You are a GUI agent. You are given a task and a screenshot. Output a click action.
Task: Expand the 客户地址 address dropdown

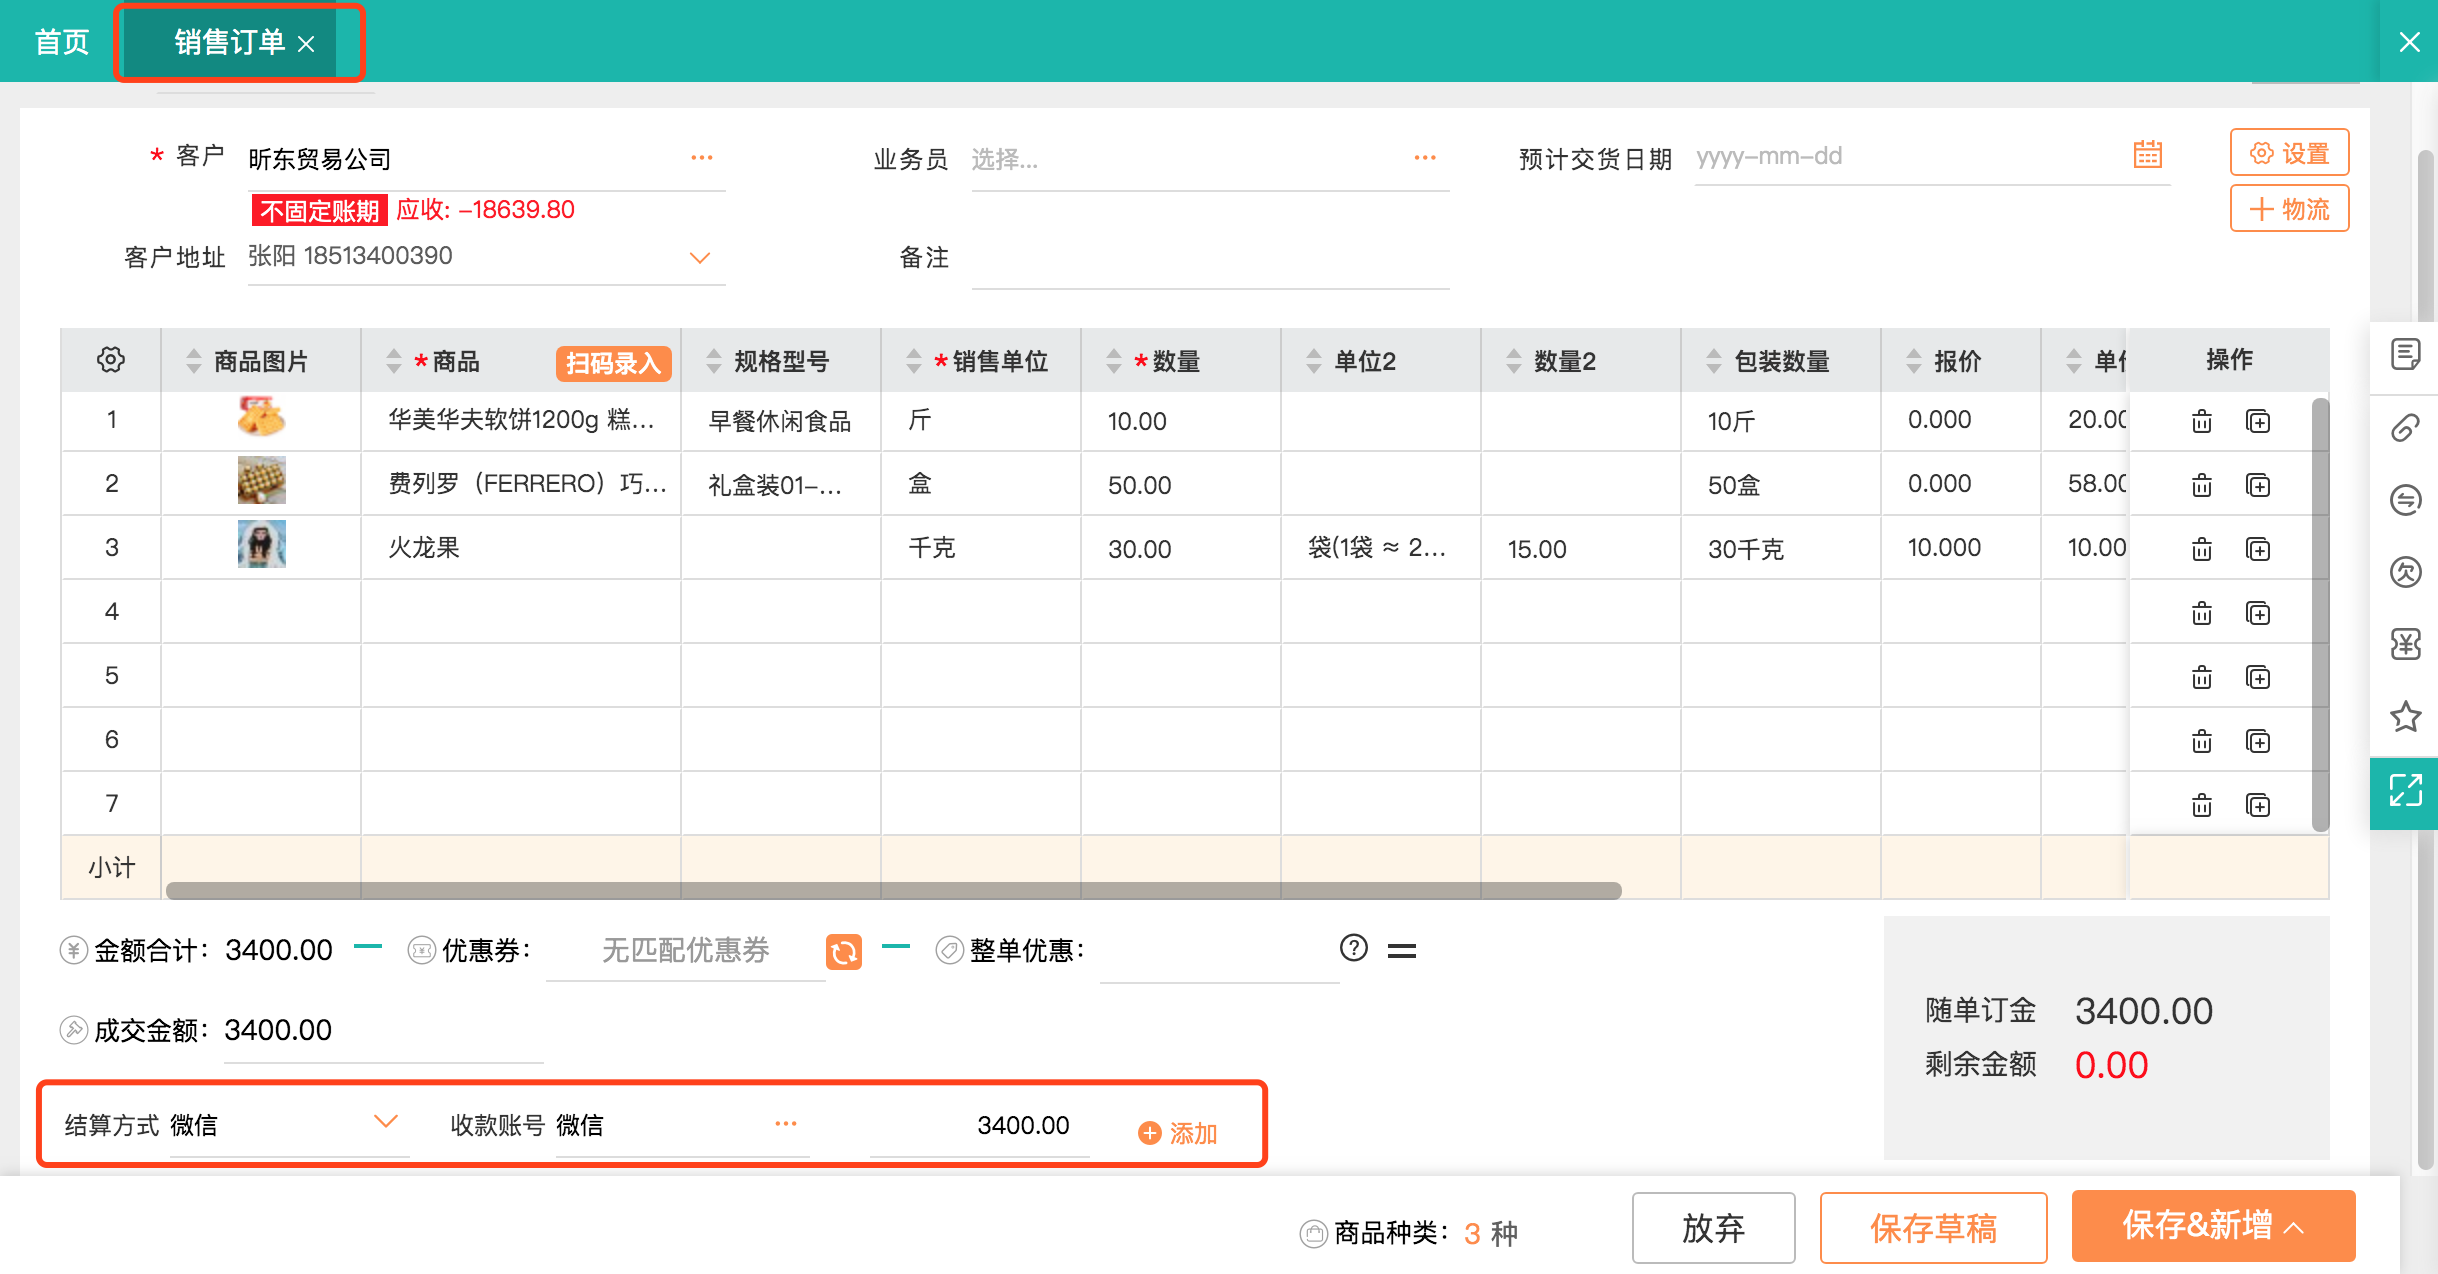[698, 258]
